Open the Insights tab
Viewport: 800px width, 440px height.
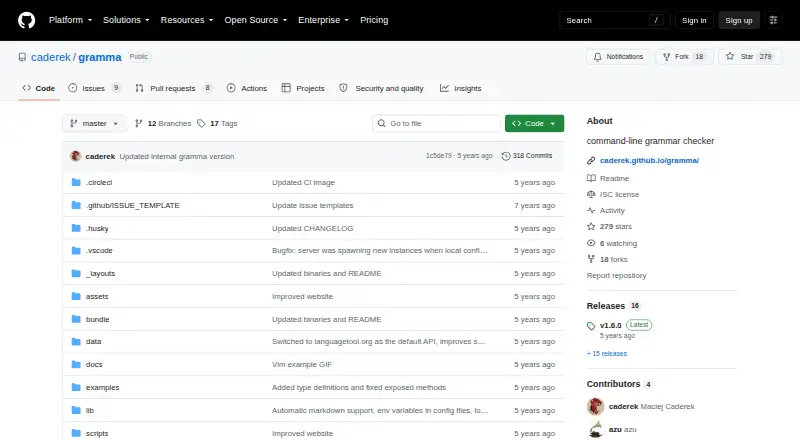click(x=461, y=88)
